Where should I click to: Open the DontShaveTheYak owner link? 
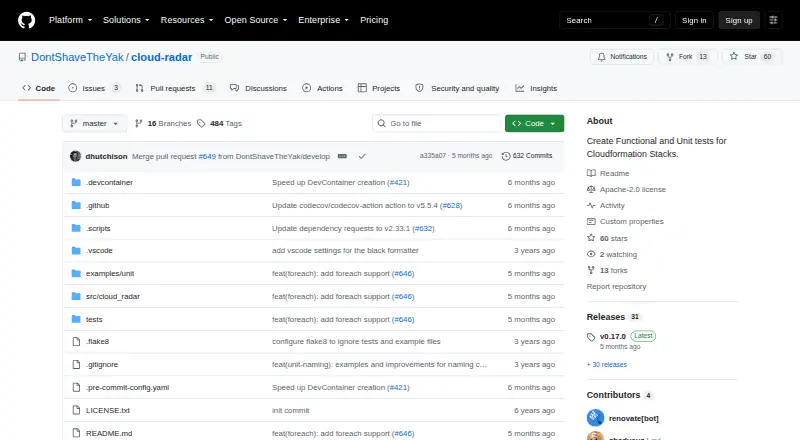pos(77,57)
